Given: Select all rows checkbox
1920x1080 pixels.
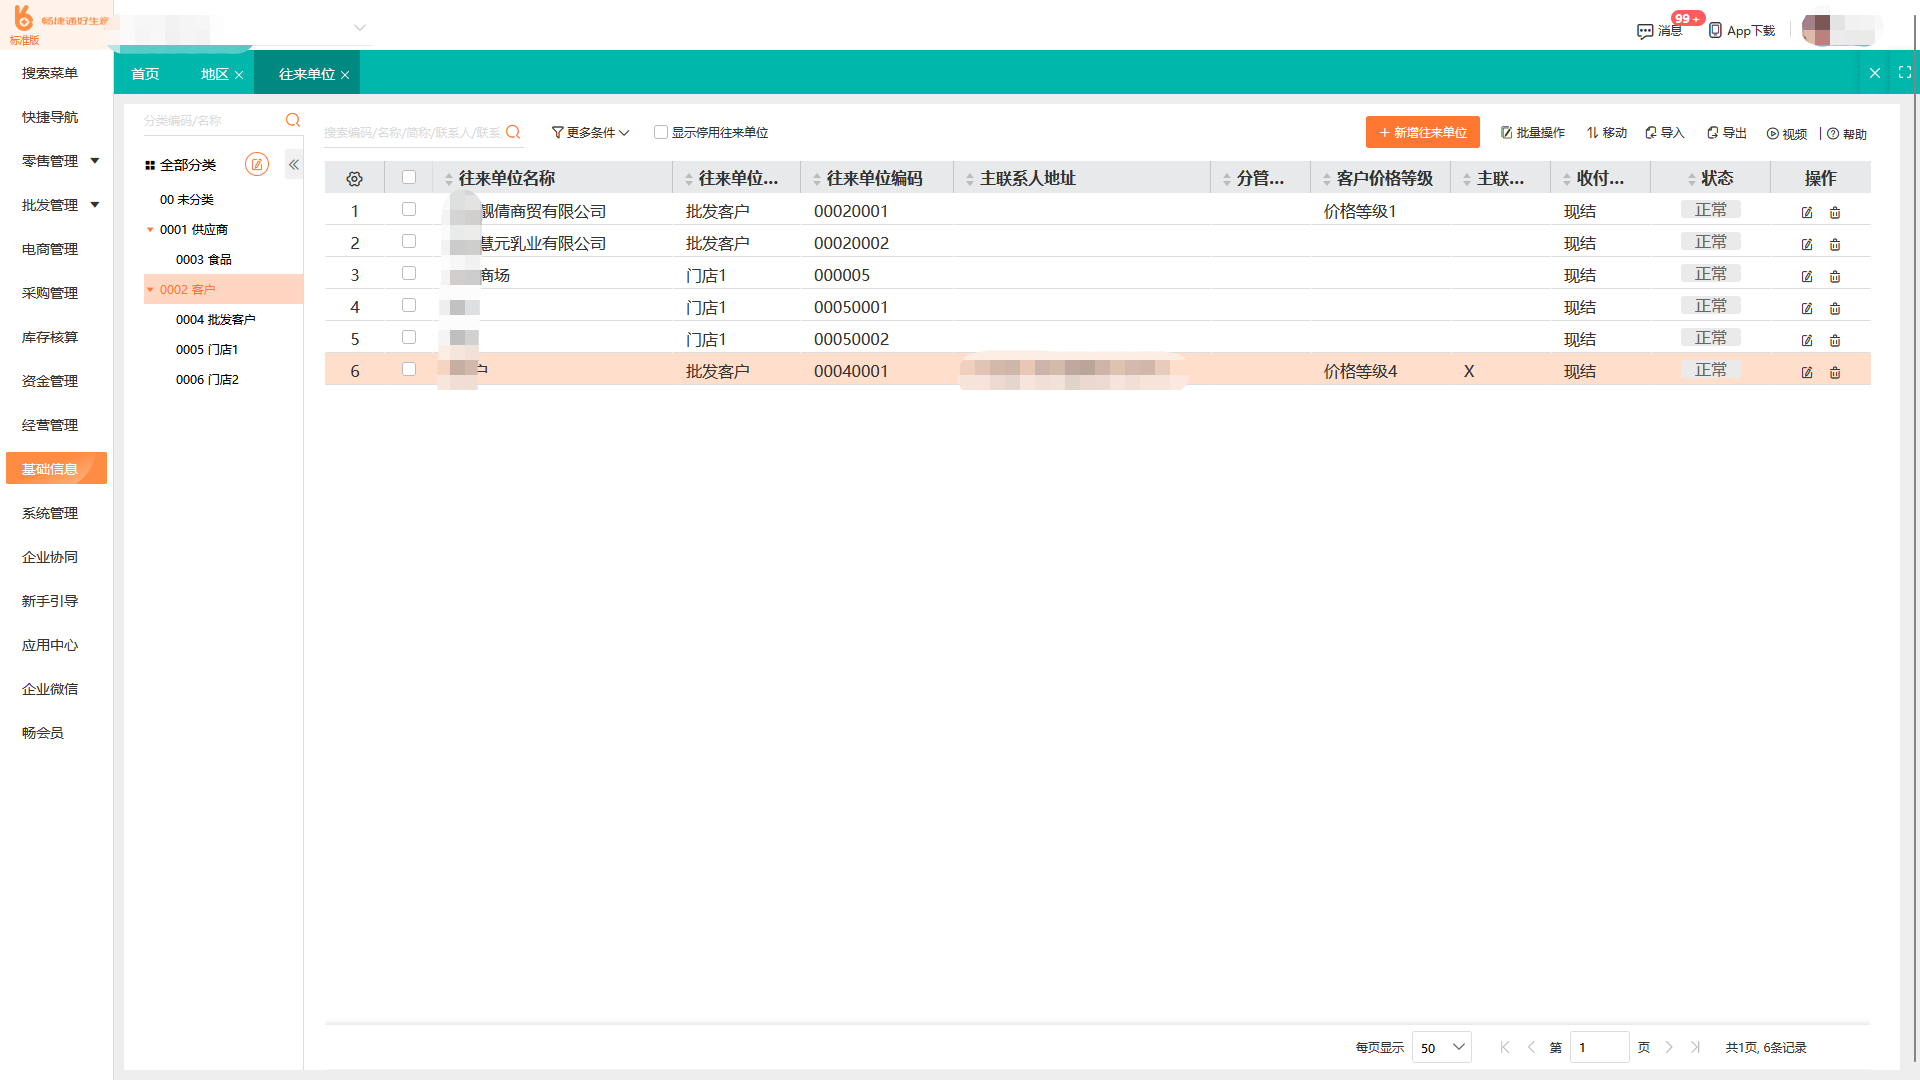Looking at the screenshot, I should (x=409, y=177).
